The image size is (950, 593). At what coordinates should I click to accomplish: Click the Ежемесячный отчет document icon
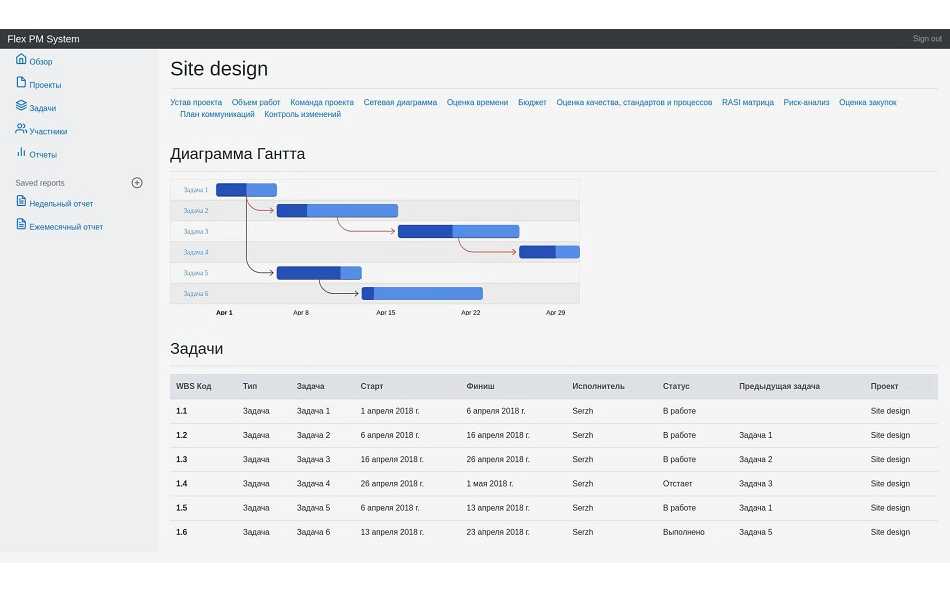[21, 225]
